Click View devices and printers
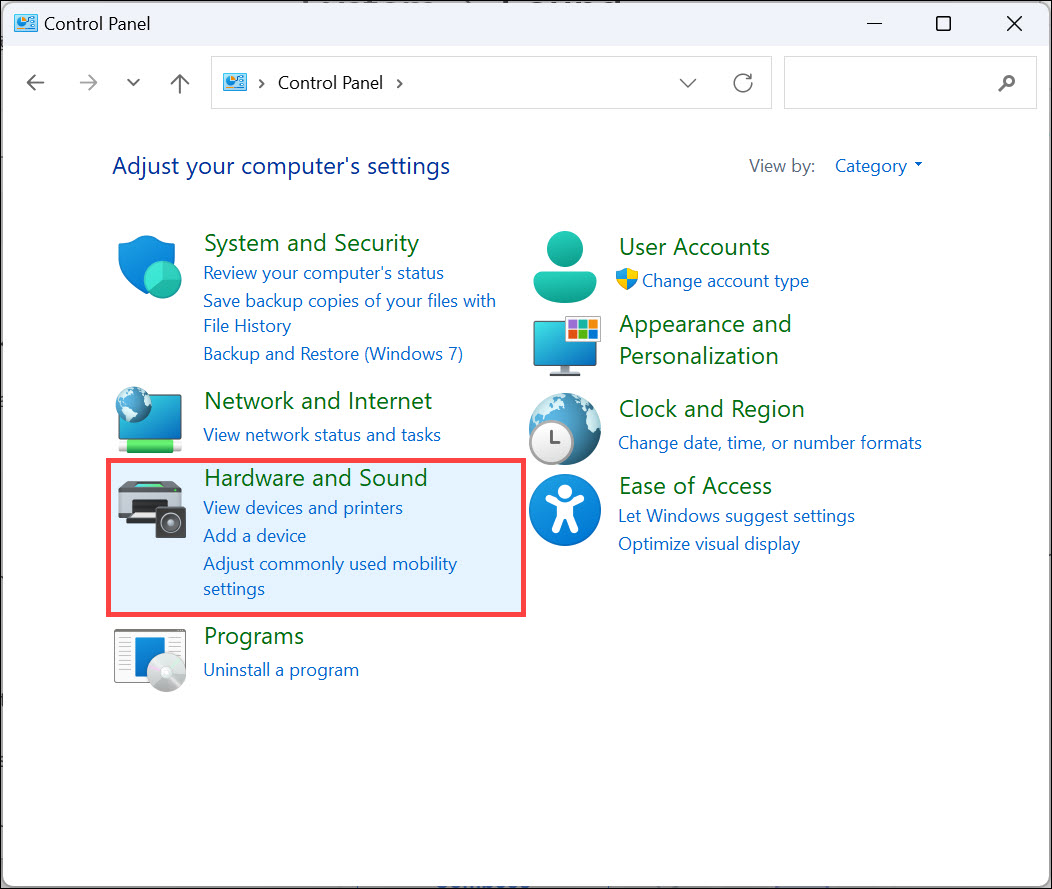The width and height of the screenshot is (1052, 889). coord(302,508)
